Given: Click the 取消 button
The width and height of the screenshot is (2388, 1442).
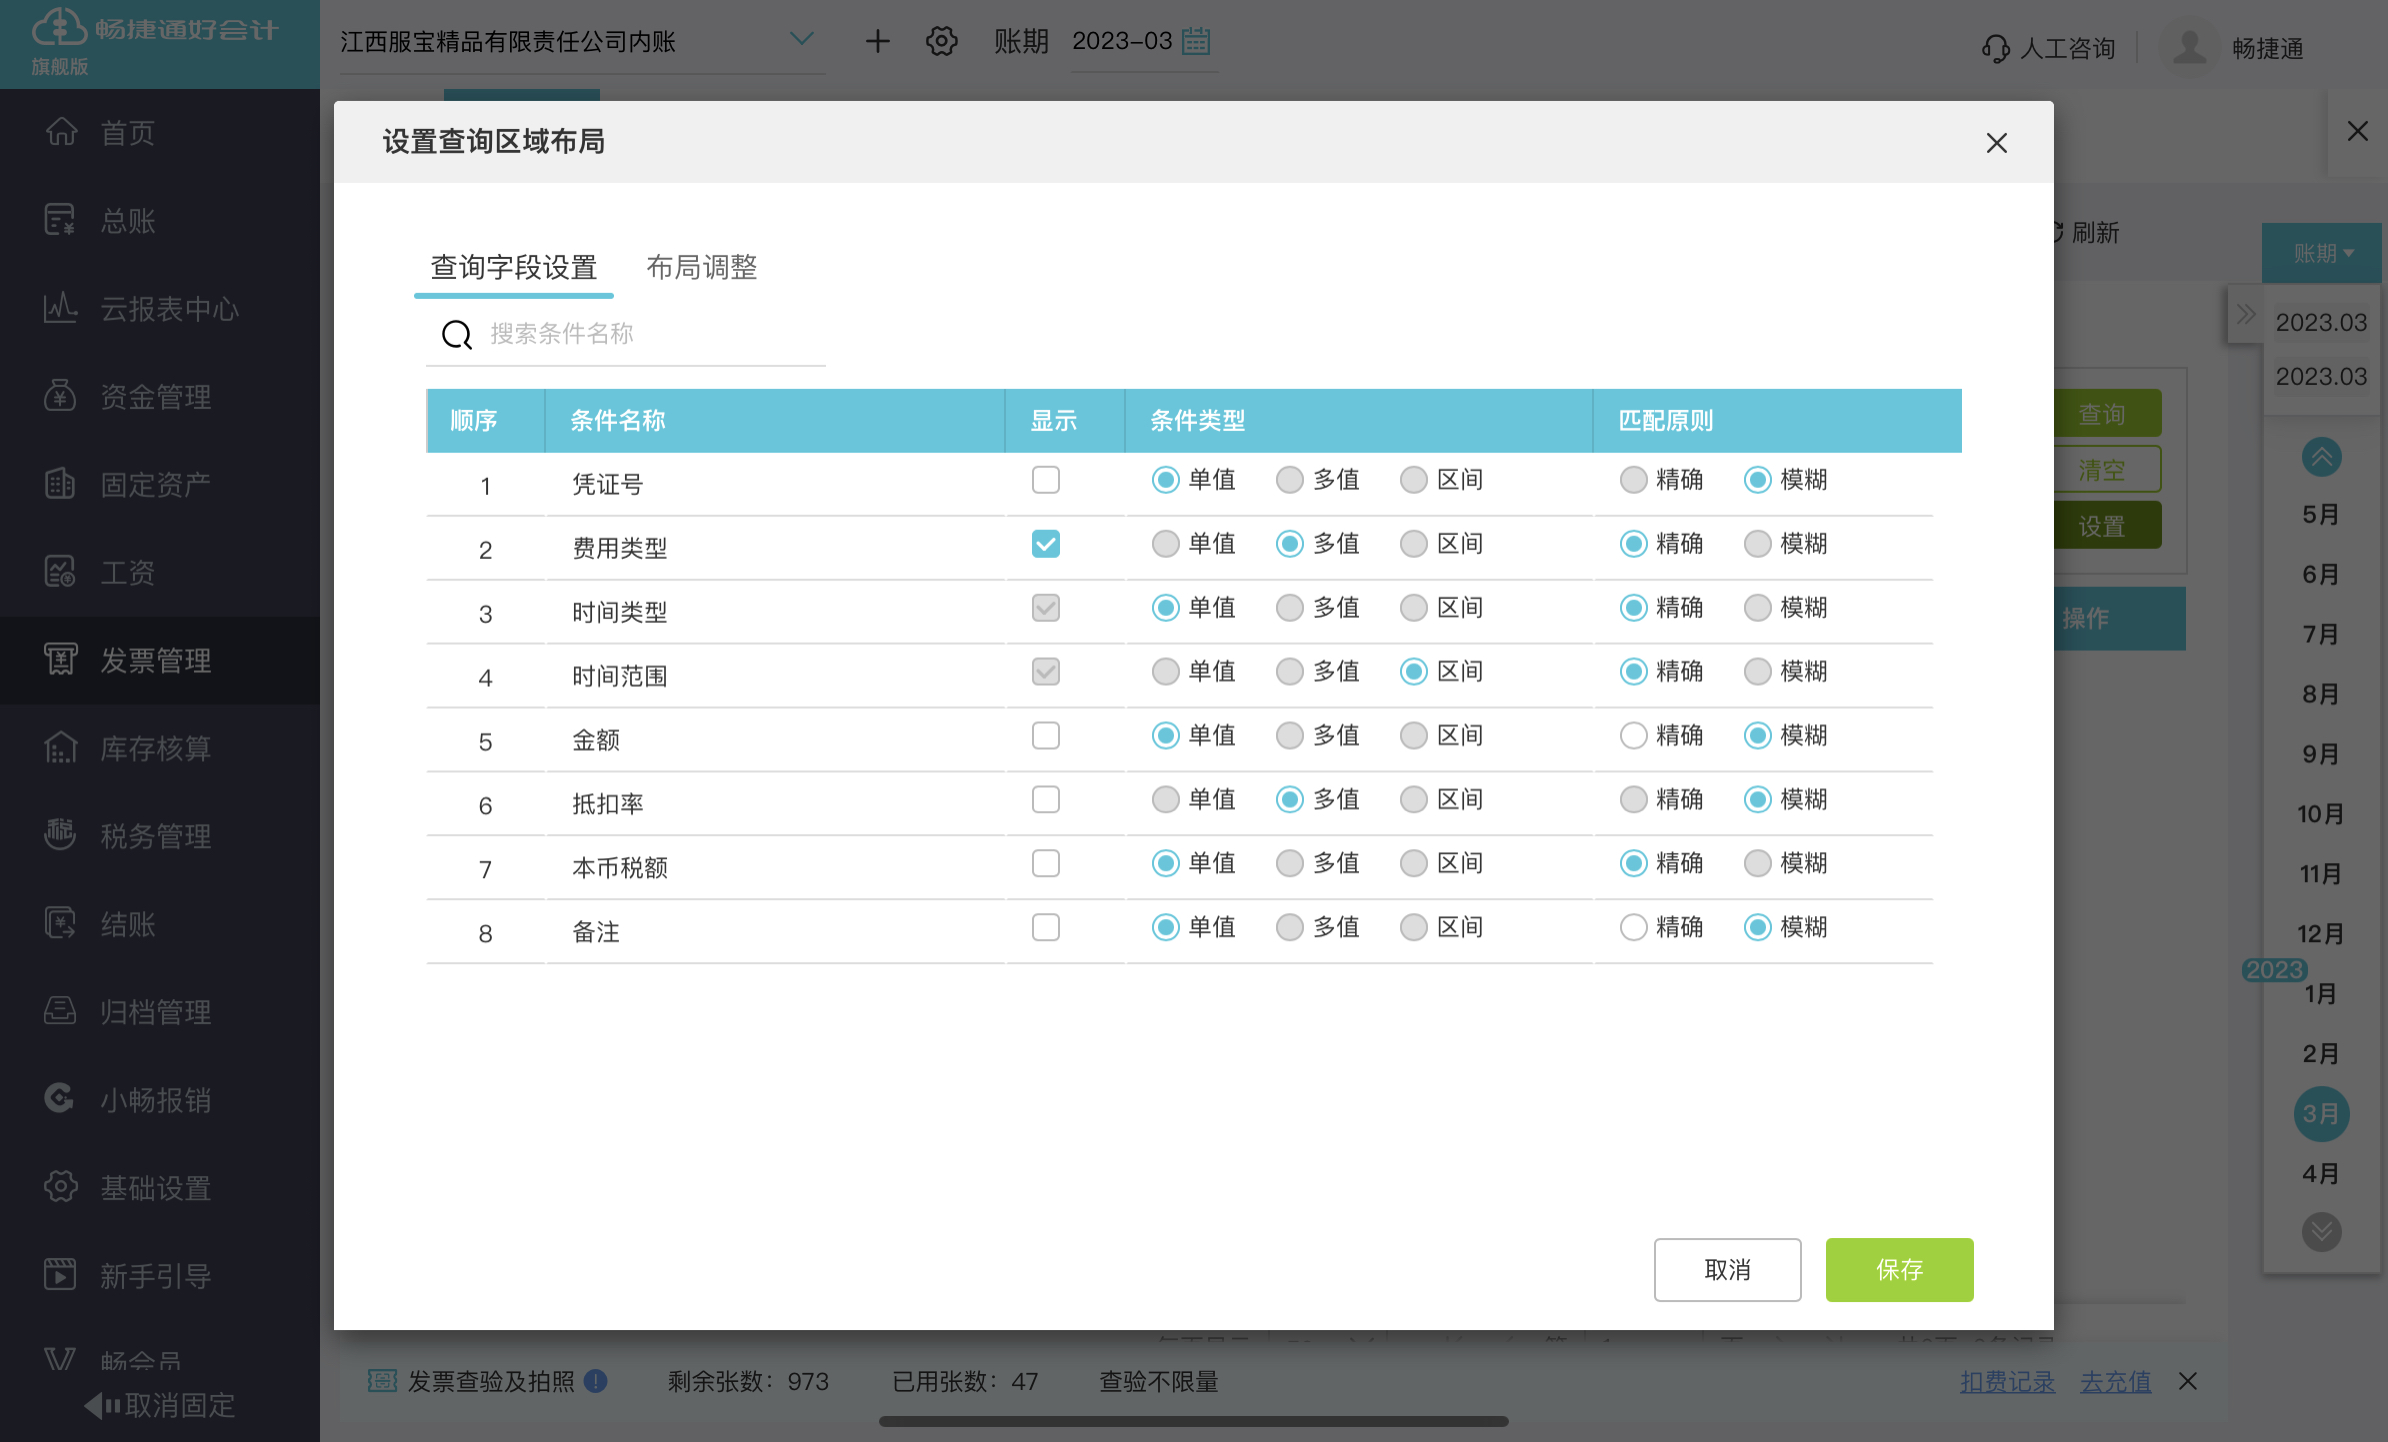Looking at the screenshot, I should pyautogui.click(x=1728, y=1266).
